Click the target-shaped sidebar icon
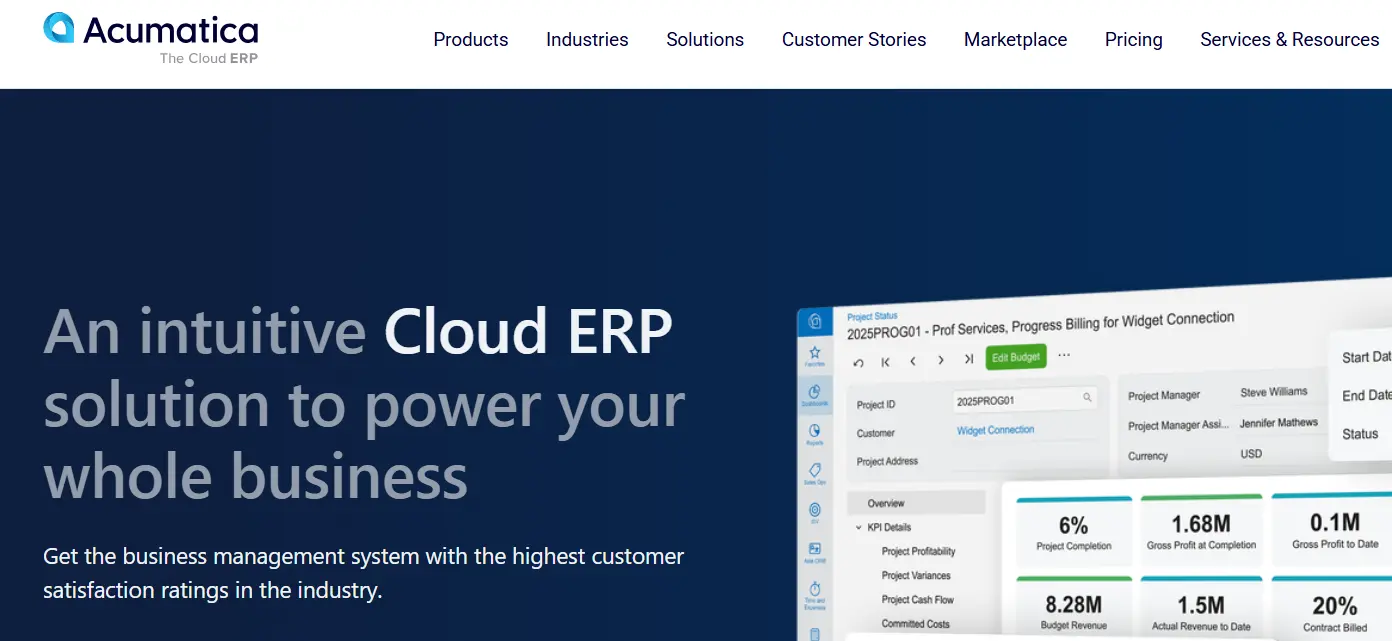Viewport: 1392px width, 641px height. 814,511
